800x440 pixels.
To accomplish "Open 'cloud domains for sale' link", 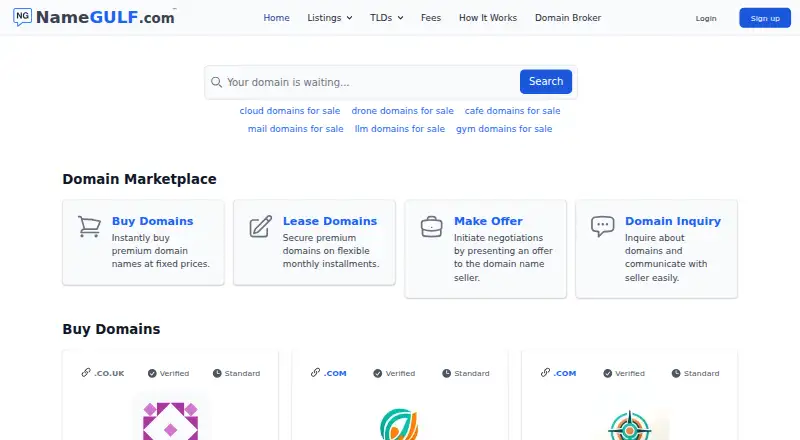I will point(290,111).
